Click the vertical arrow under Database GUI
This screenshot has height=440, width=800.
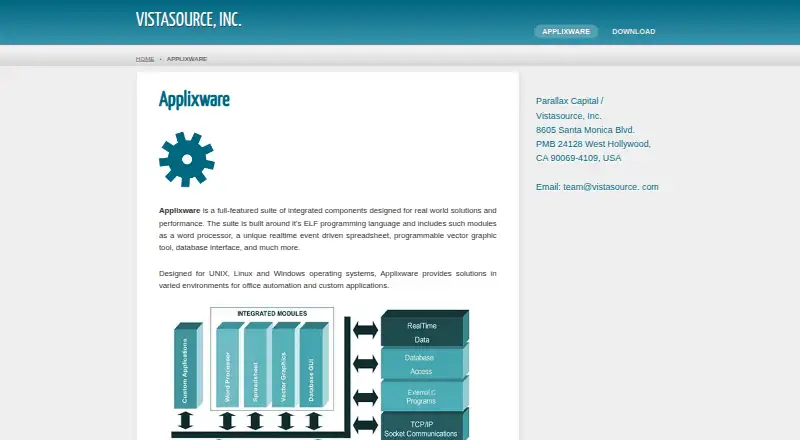coord(314,421)
